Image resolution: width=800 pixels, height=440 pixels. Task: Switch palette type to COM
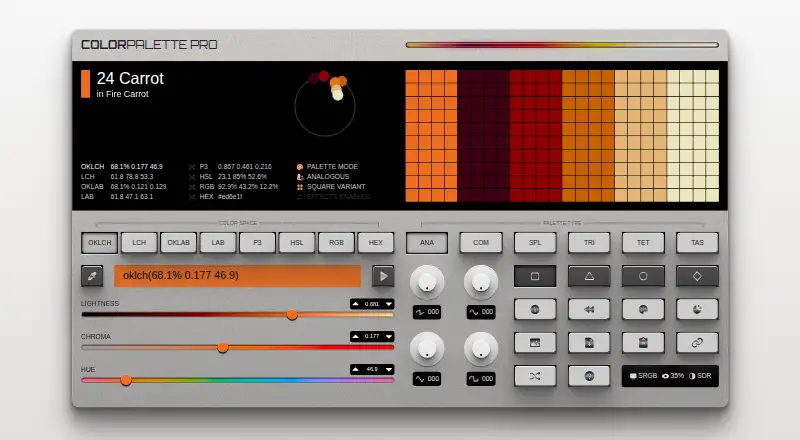[481, 243]
